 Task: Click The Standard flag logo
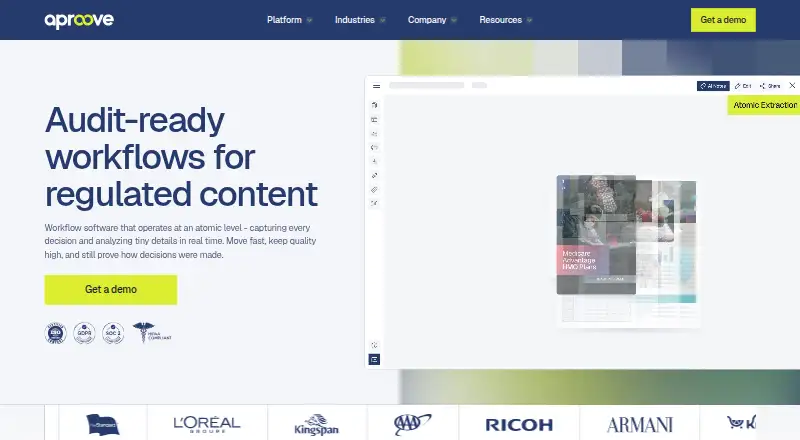tap(103, 424)
